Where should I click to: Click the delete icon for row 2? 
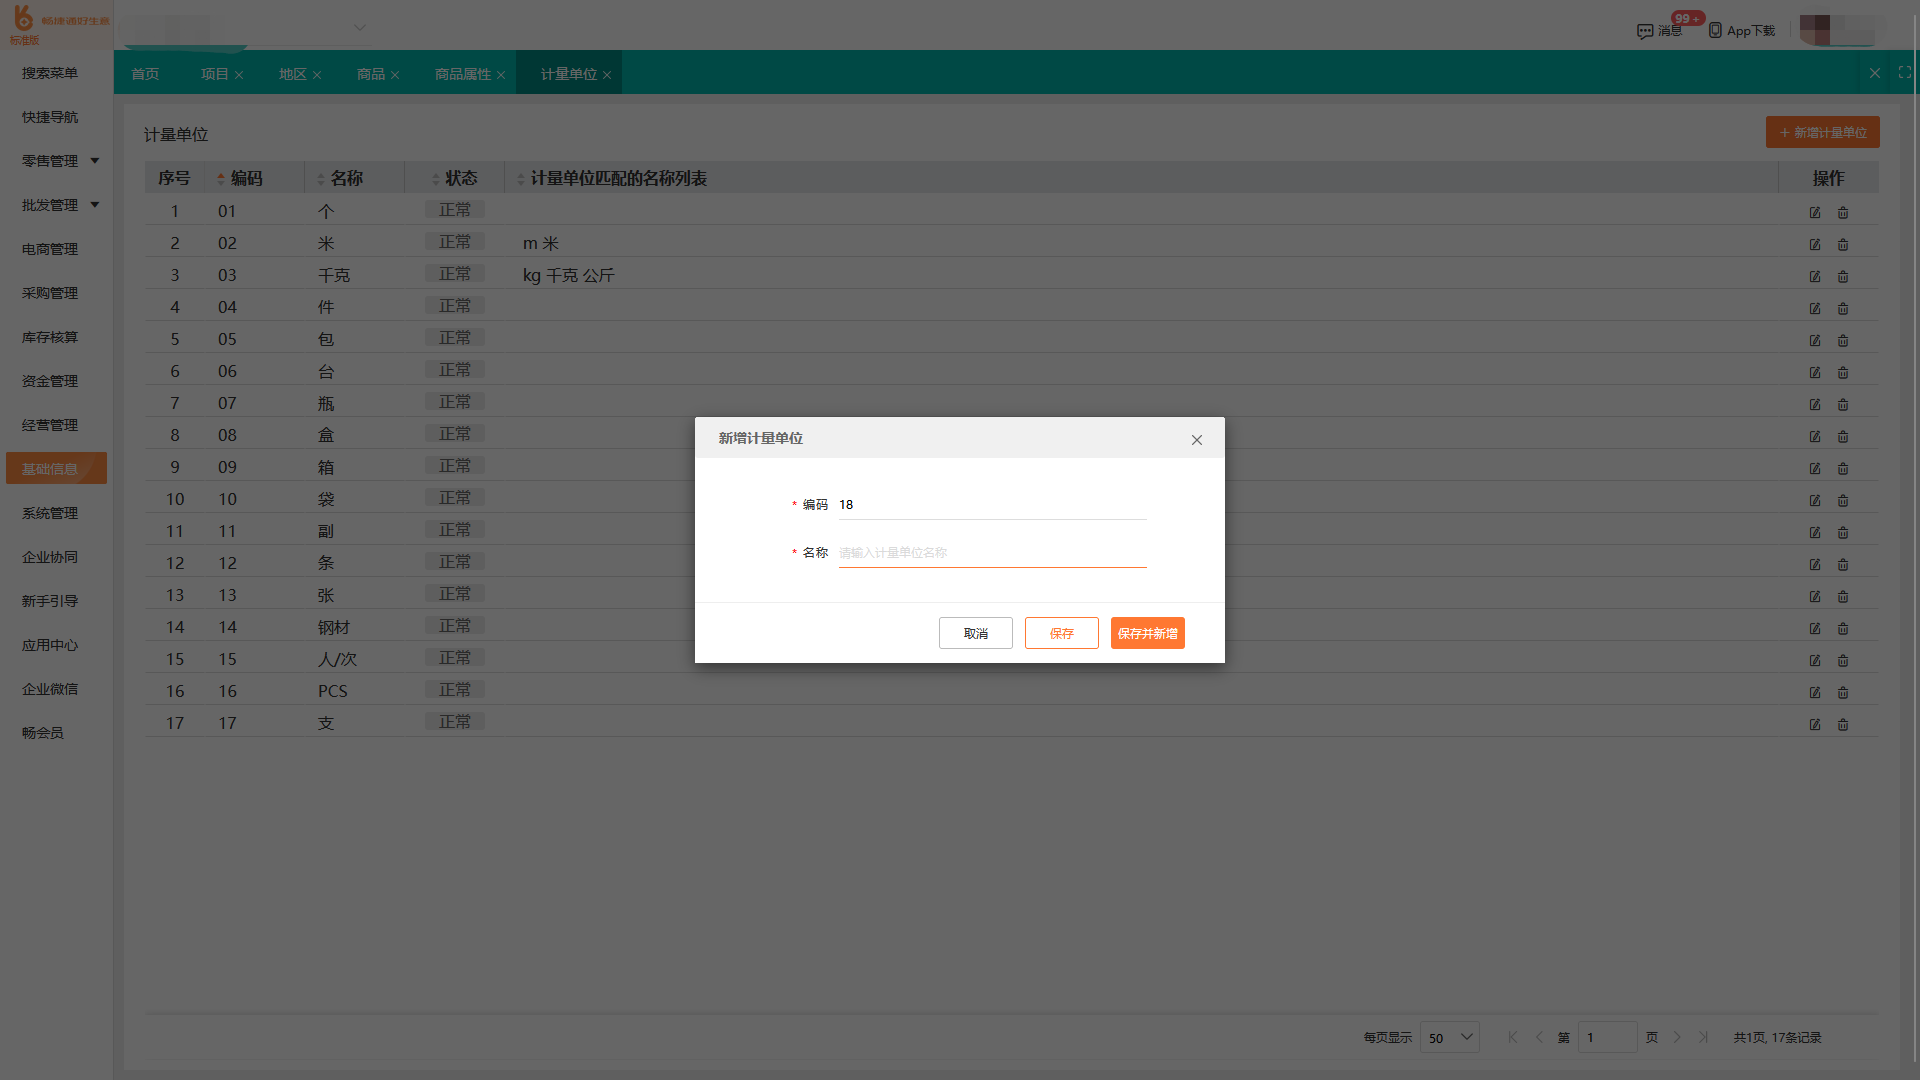click(1844, 244)
